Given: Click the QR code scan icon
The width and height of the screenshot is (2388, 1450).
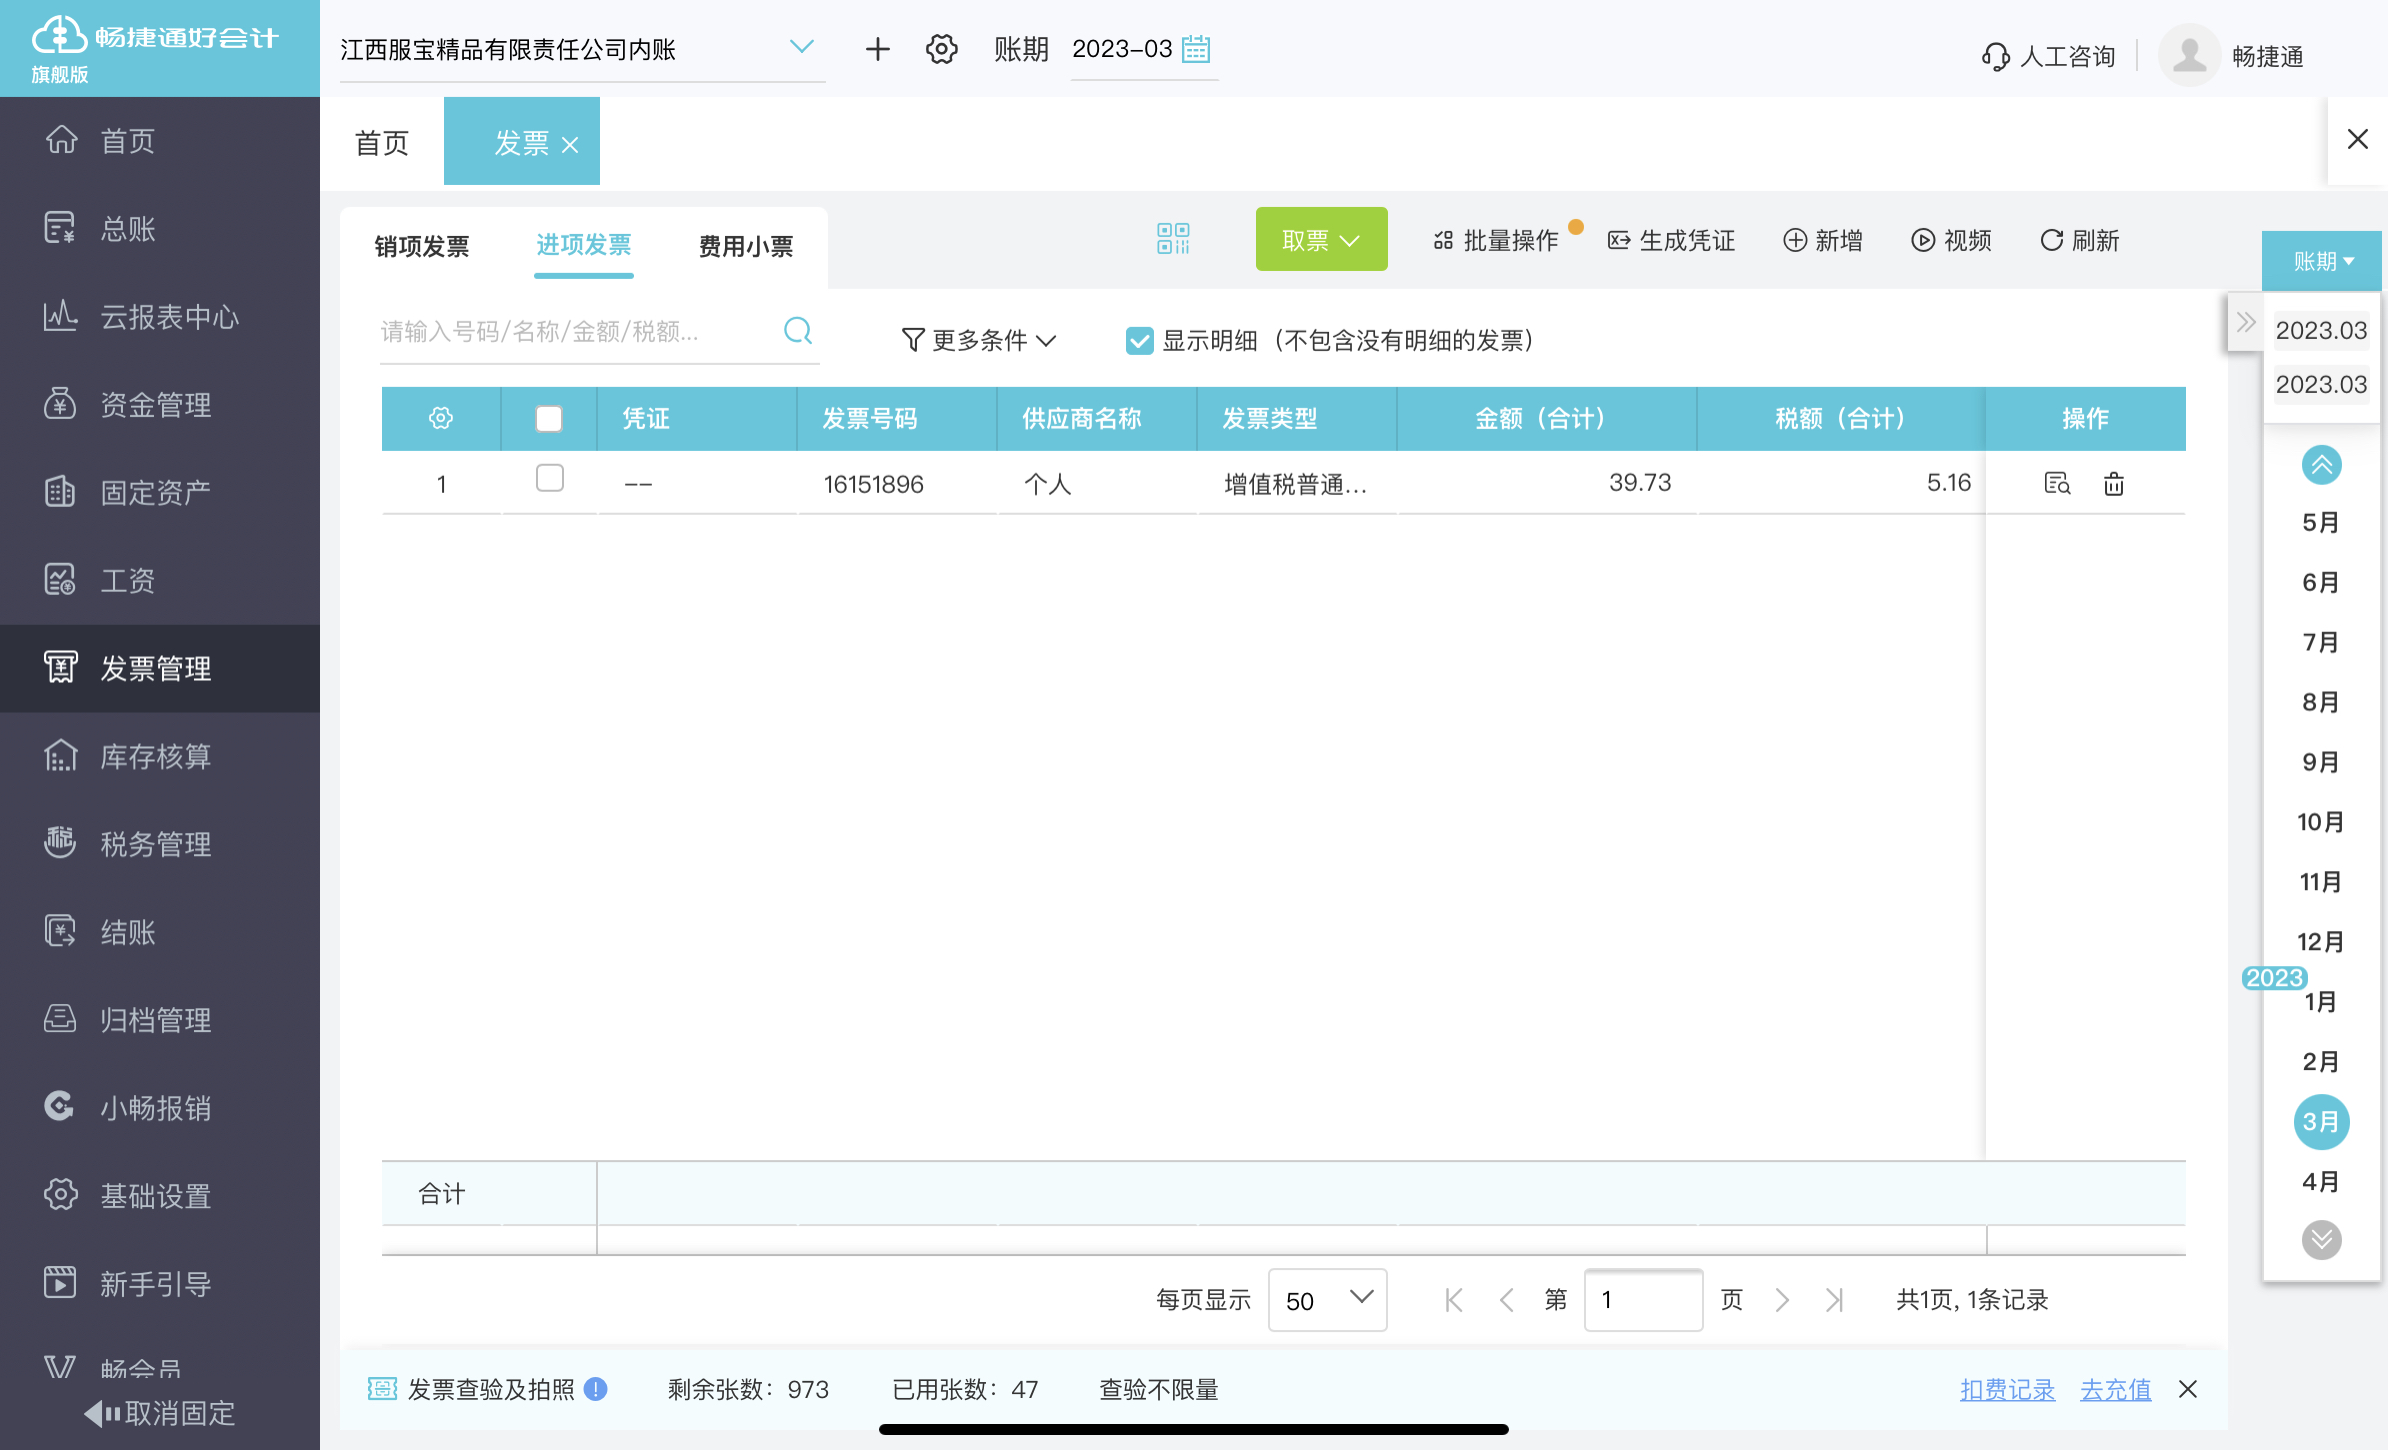Looking at the screenshot, I should (x=1175, y=241).
